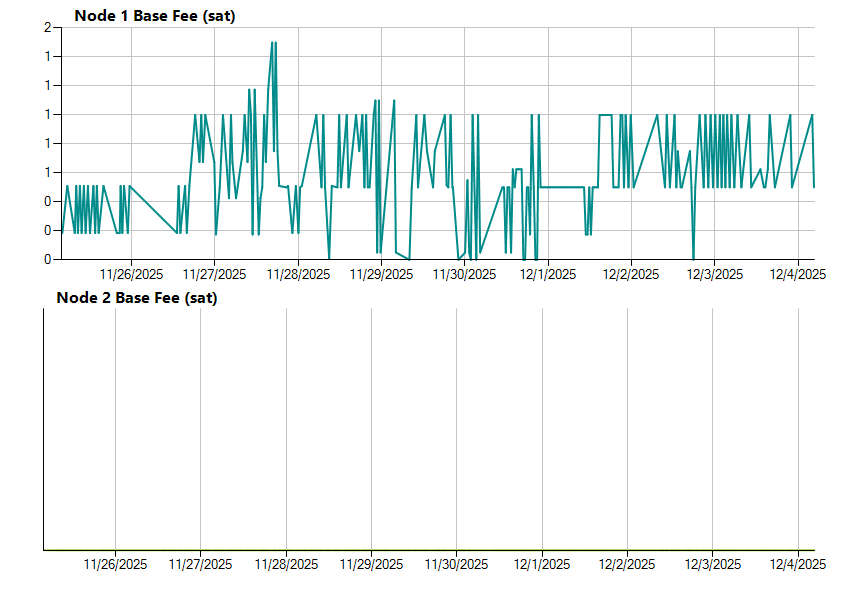860x600 pixels.
Task: Select 12/4/2025 on Node 2 chart axis
Action: click(797, 565)
